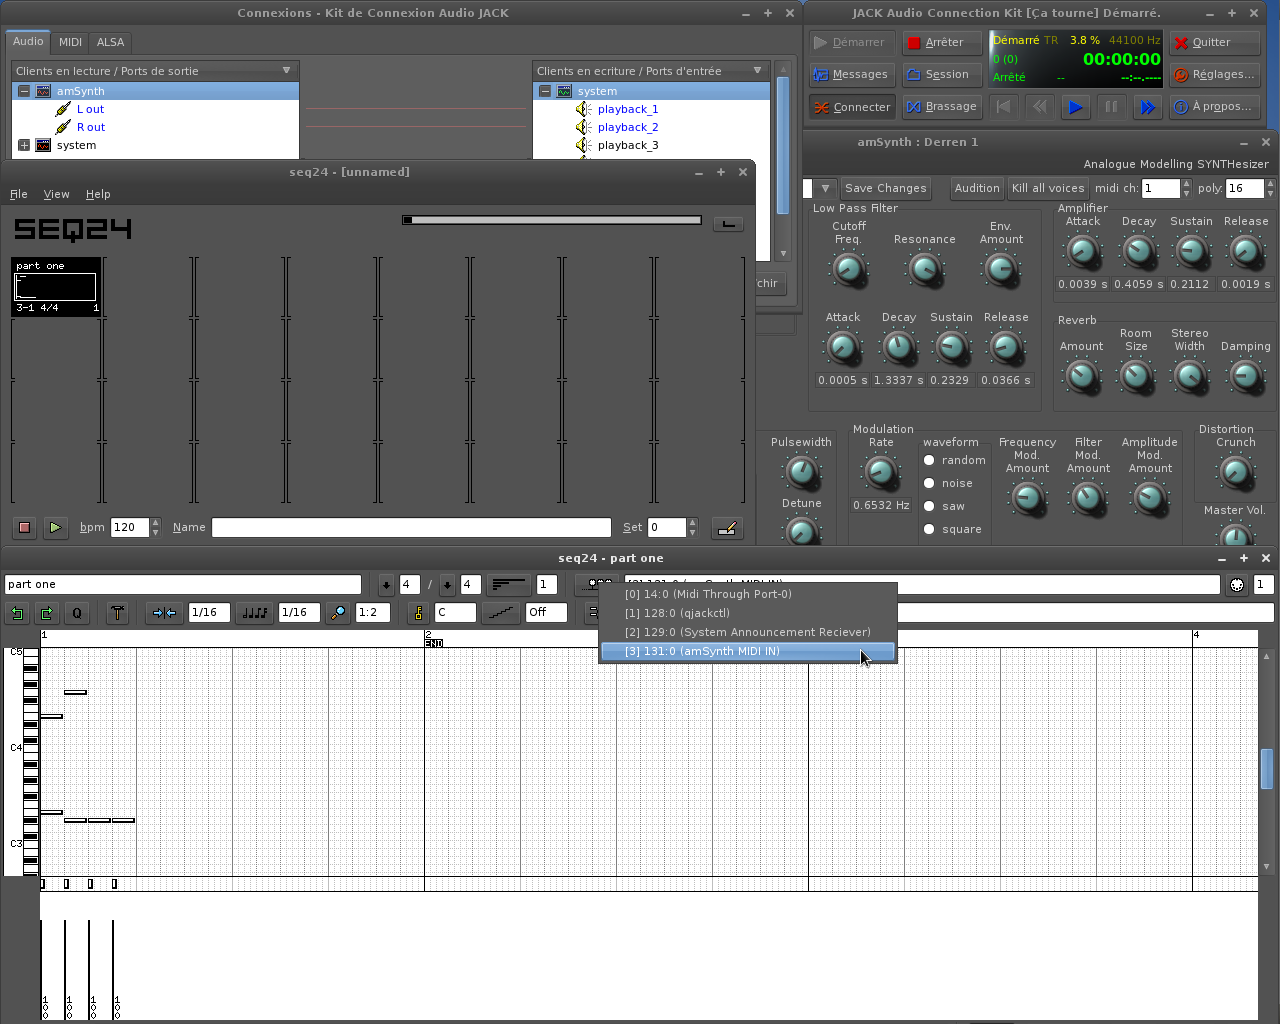
Task: Choose the amSynth MIDI IN bus entry
Action: pyautogui.click(x=746, y=651)
